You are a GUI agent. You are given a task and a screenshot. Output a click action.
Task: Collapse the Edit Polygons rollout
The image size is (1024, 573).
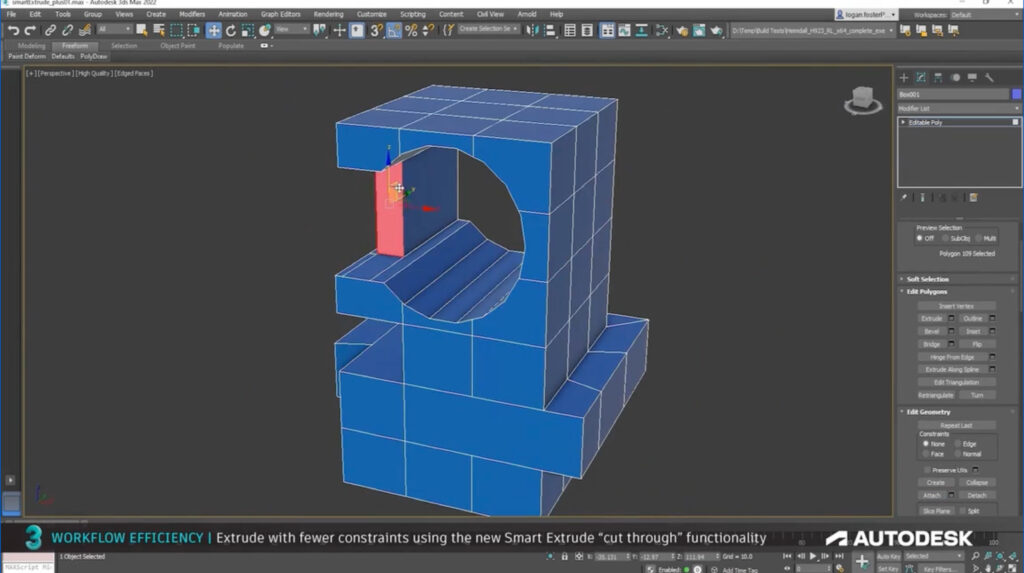pyautogui.click(x=928, y=291)
